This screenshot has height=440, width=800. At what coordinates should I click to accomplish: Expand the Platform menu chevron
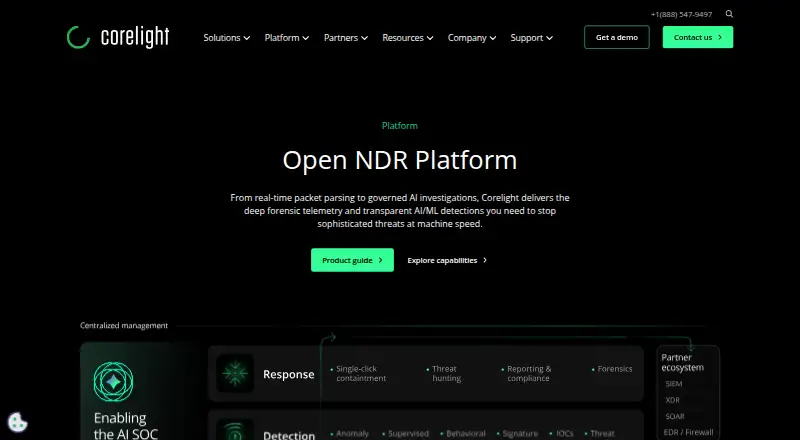click(306, 38)
